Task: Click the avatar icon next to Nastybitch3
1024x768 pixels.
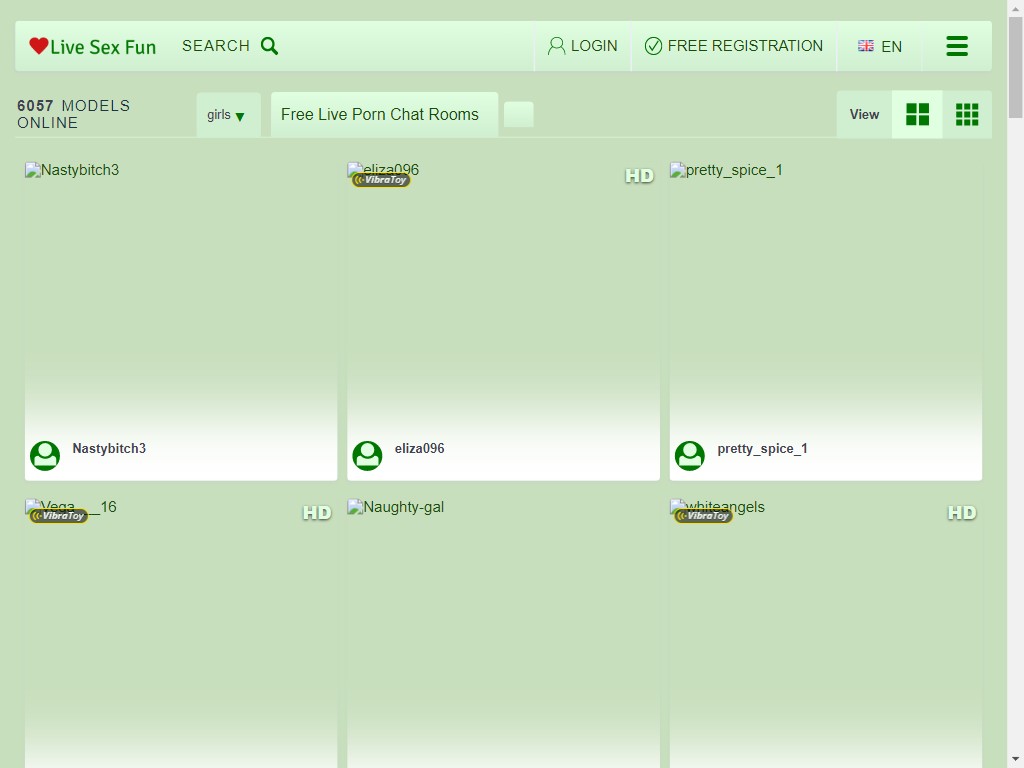Action: tap(45, 456)
